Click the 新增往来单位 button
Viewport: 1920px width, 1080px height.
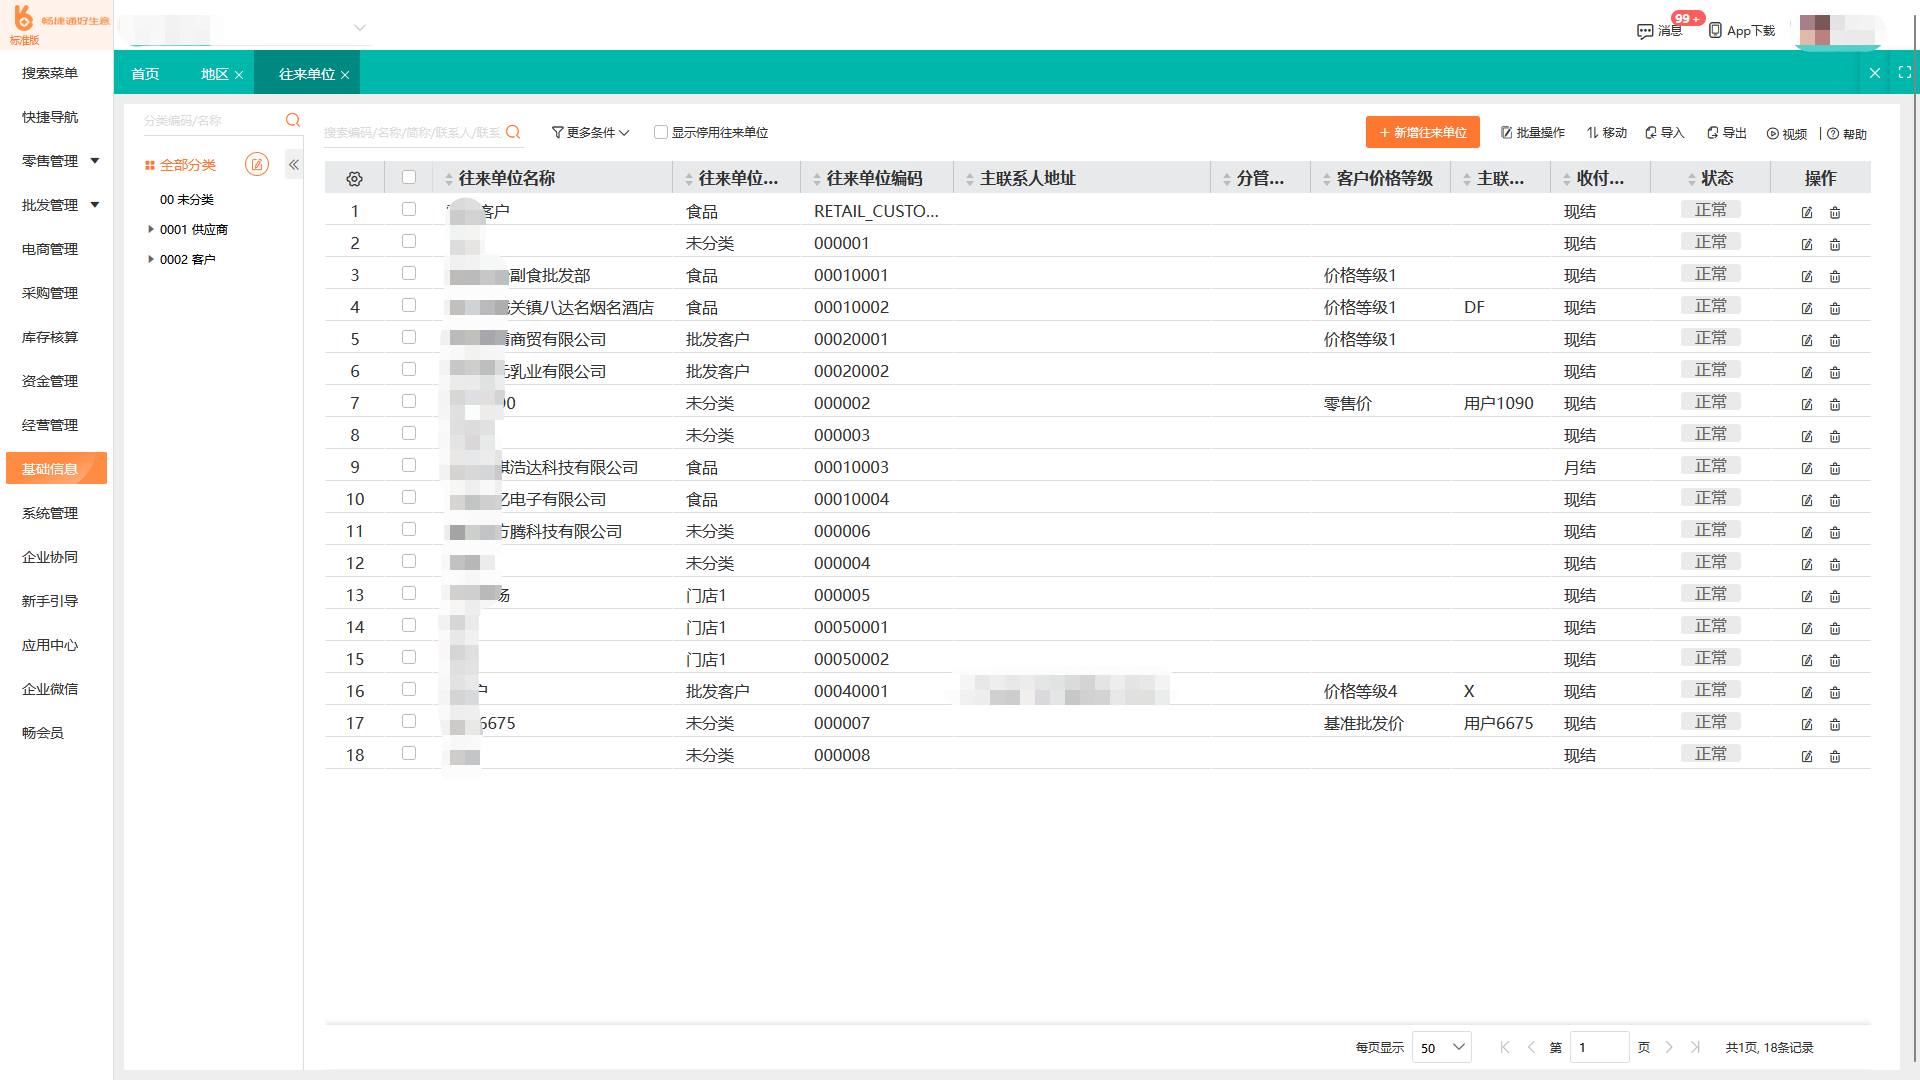point(1424,131)
